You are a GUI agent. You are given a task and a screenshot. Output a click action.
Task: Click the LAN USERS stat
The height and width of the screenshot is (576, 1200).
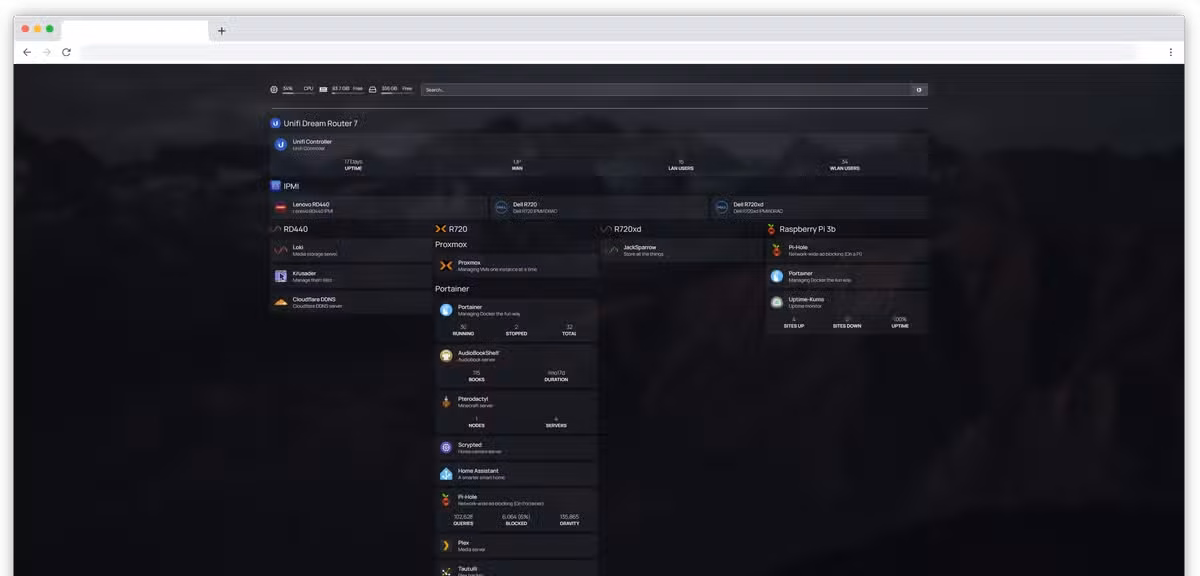pos(681,165)
